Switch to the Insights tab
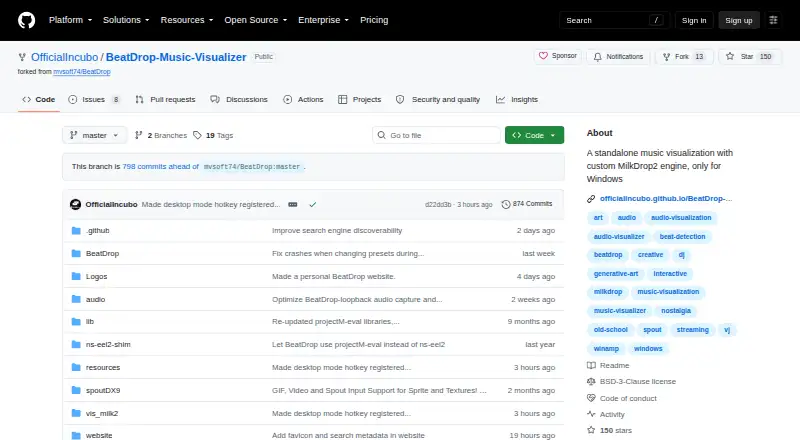 tap(517, 100)
